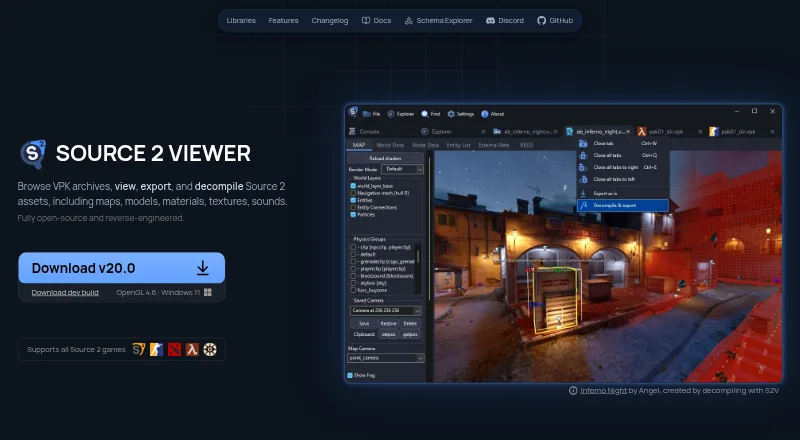
Task: Check the default physics group checkbox
Action: point(353,254)
